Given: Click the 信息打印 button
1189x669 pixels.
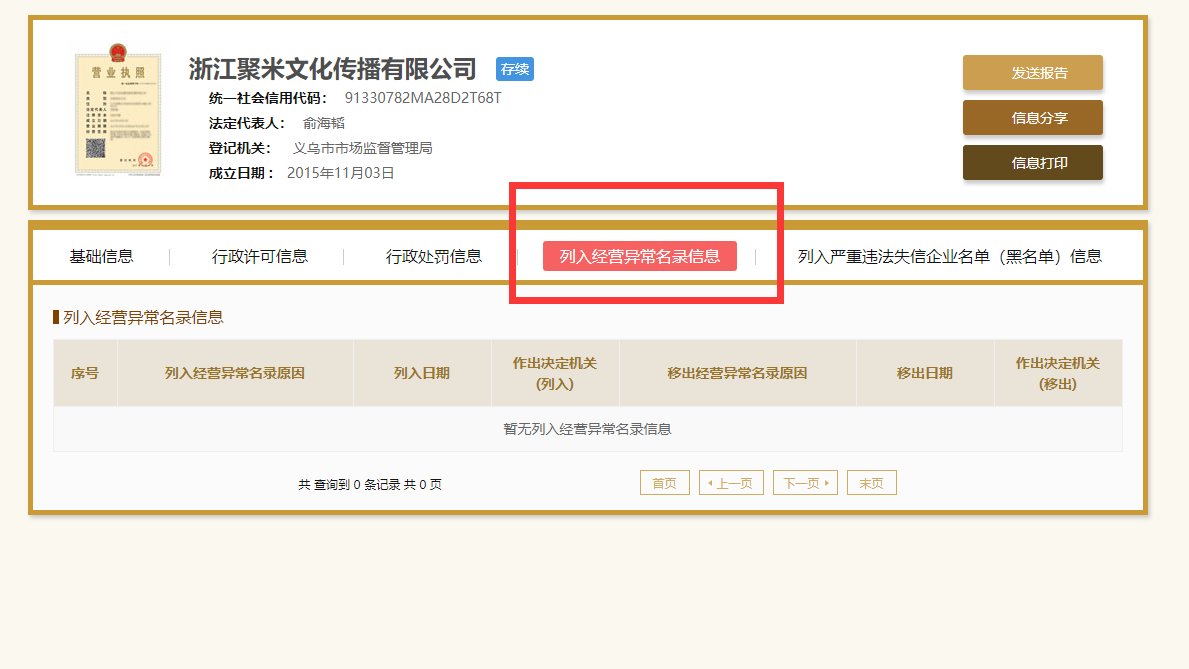Looking at the screenshot, I should (1033, 162).
